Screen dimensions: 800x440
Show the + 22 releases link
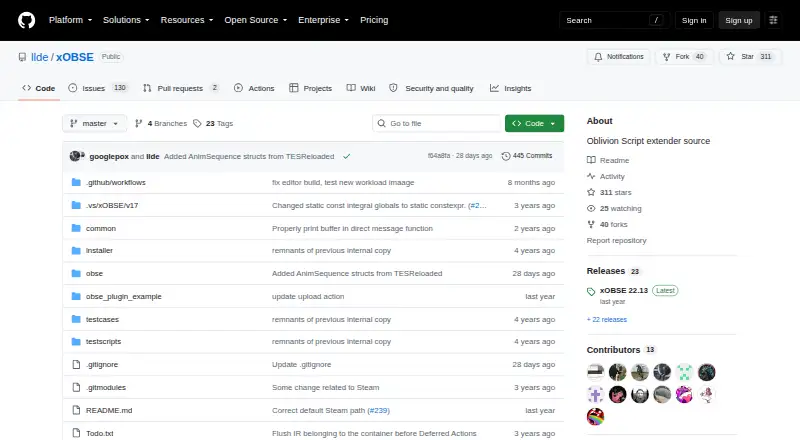coord(607,320)
